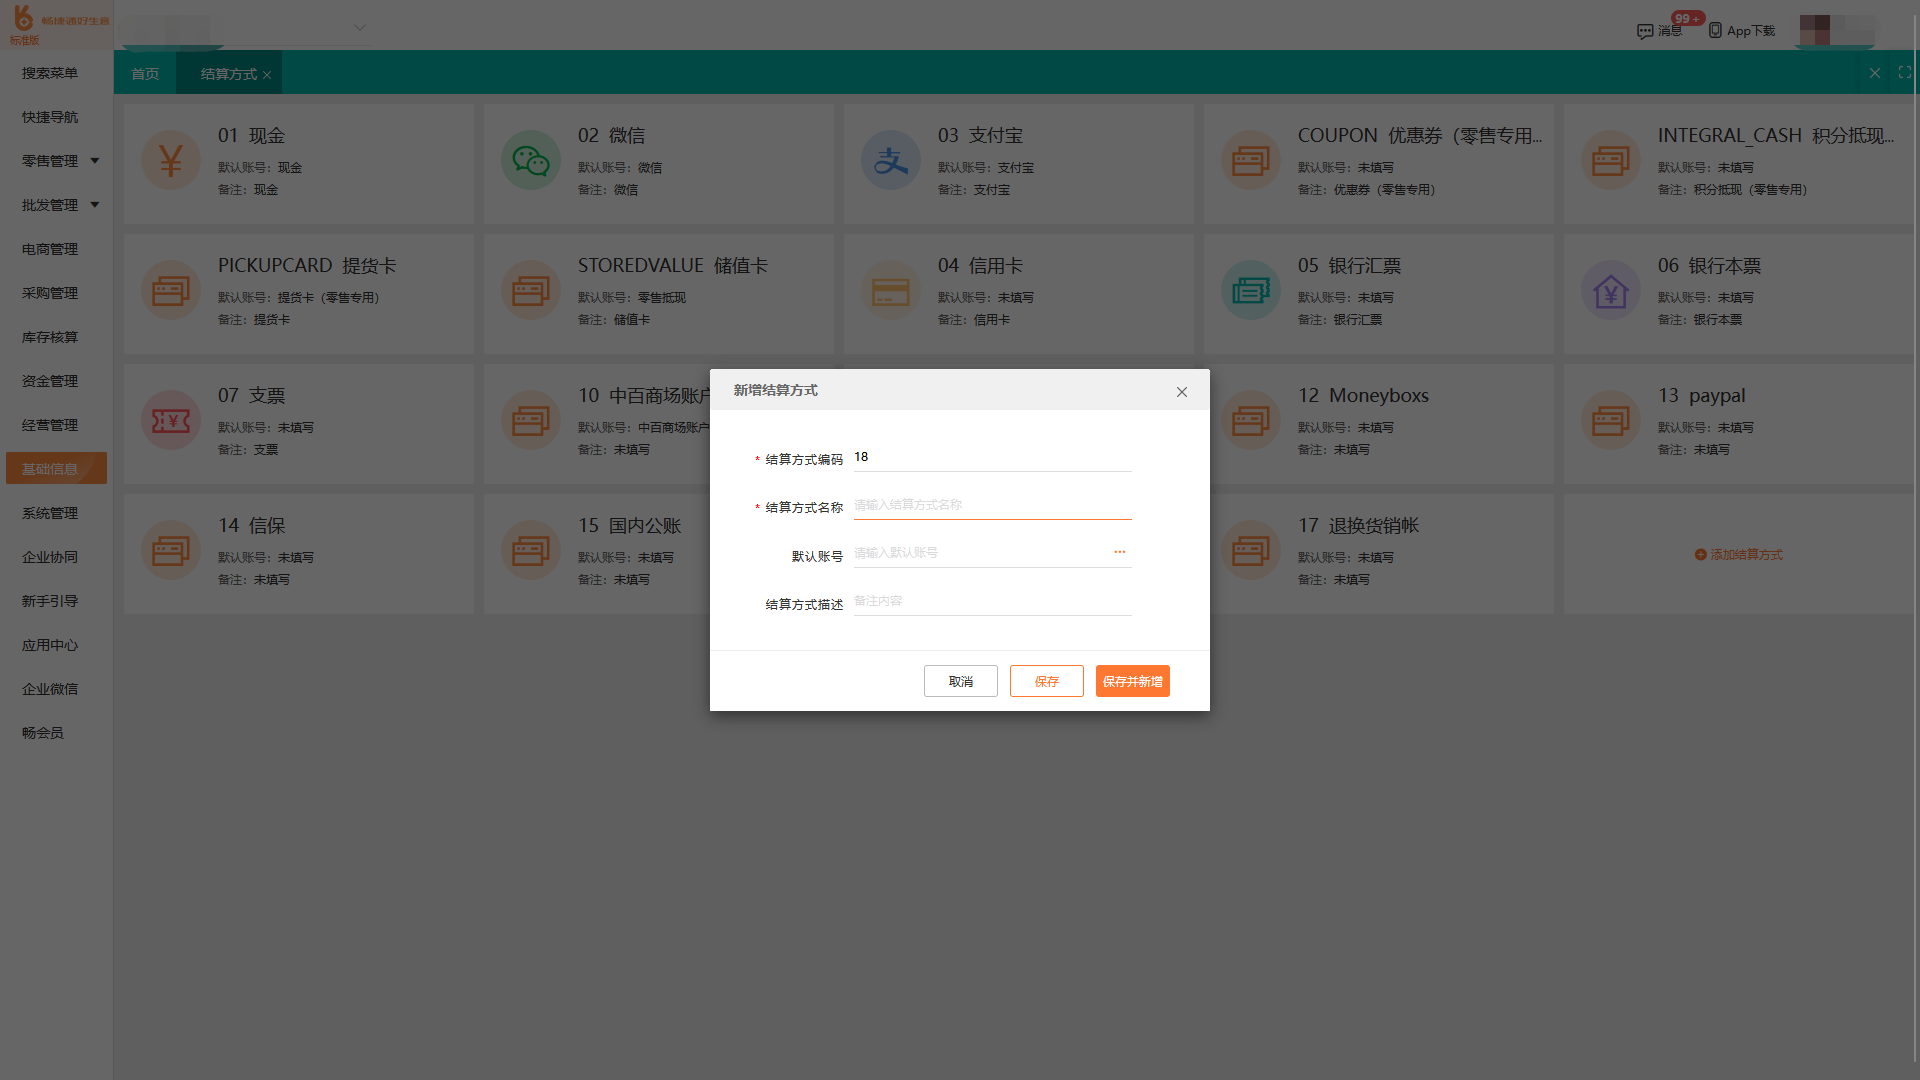Click the 默认账号 lookup button (···)
Viewport: 1920px width, 1080px height.
1120,553
